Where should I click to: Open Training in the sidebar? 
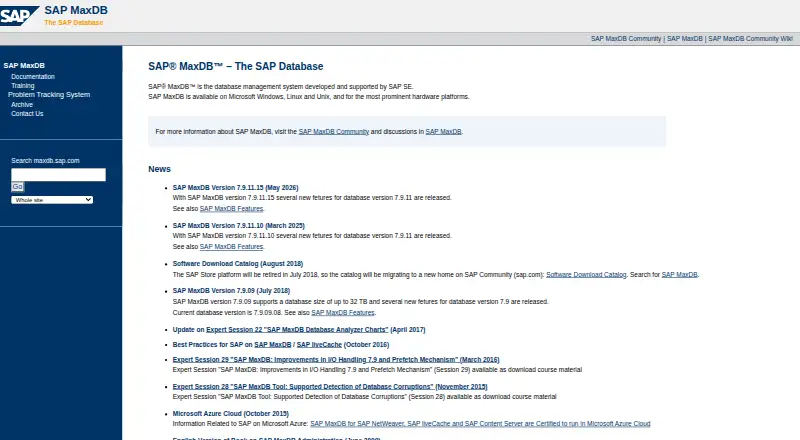(x=22, y=86)
